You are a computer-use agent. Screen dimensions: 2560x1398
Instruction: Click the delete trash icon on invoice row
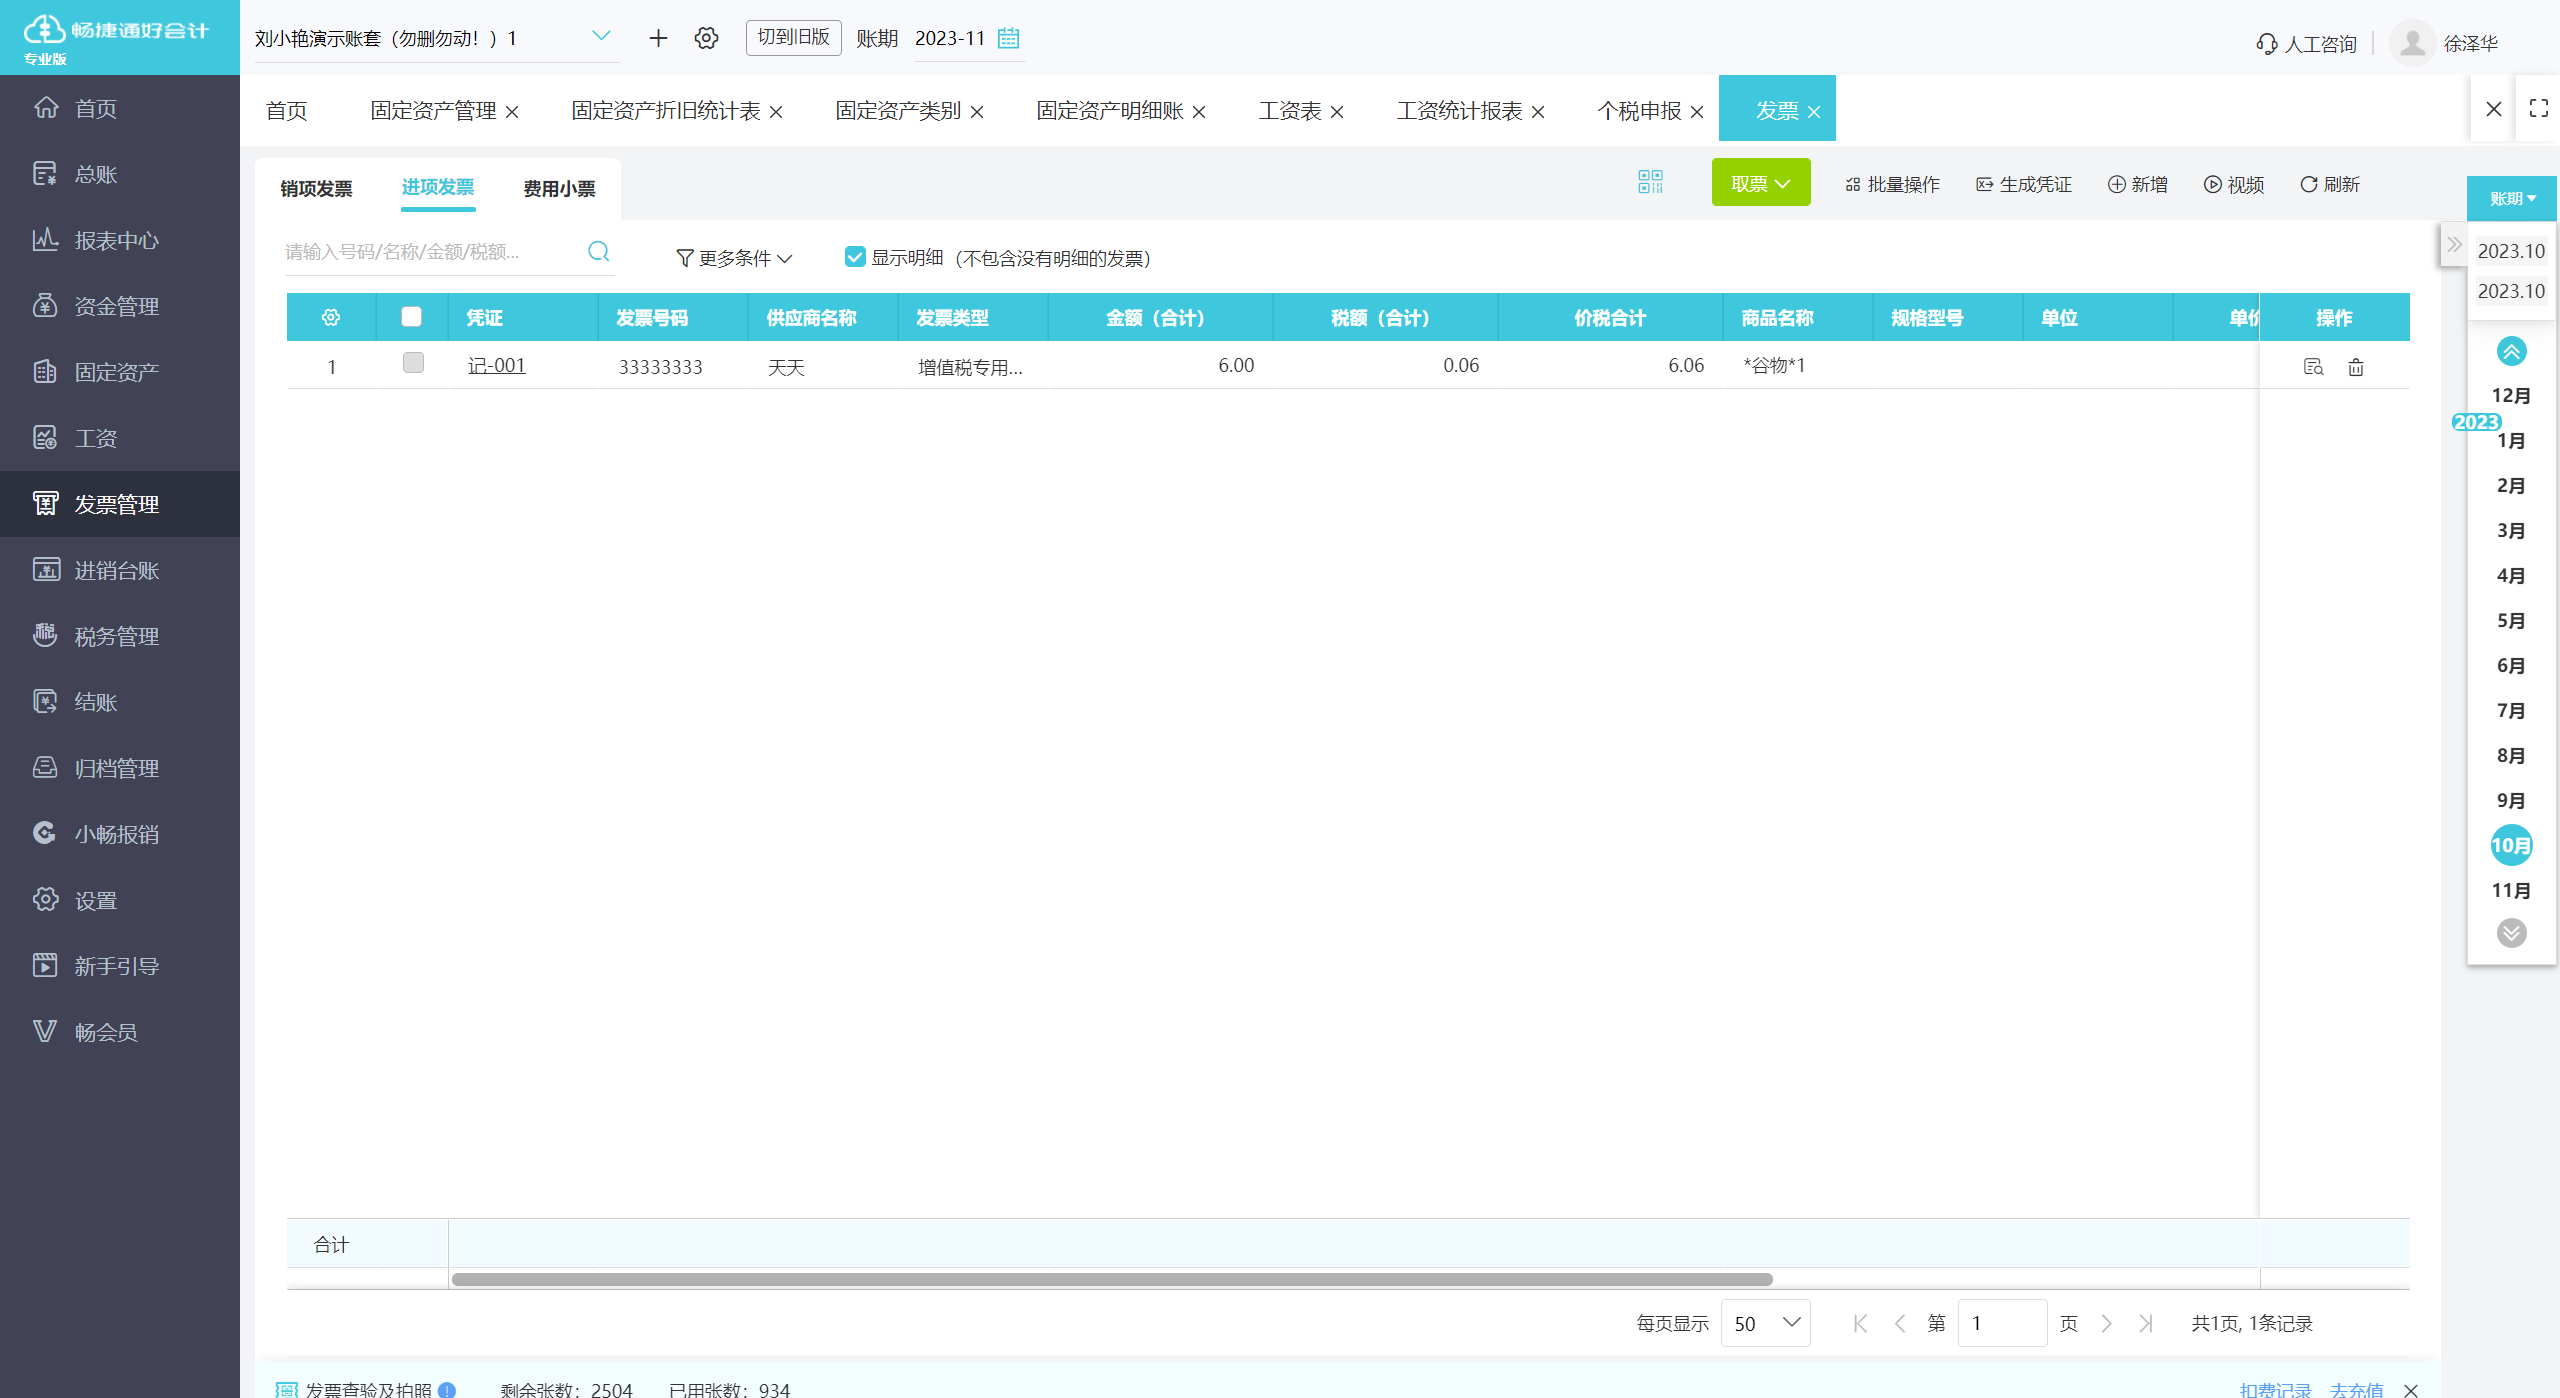click(2357, 363)
